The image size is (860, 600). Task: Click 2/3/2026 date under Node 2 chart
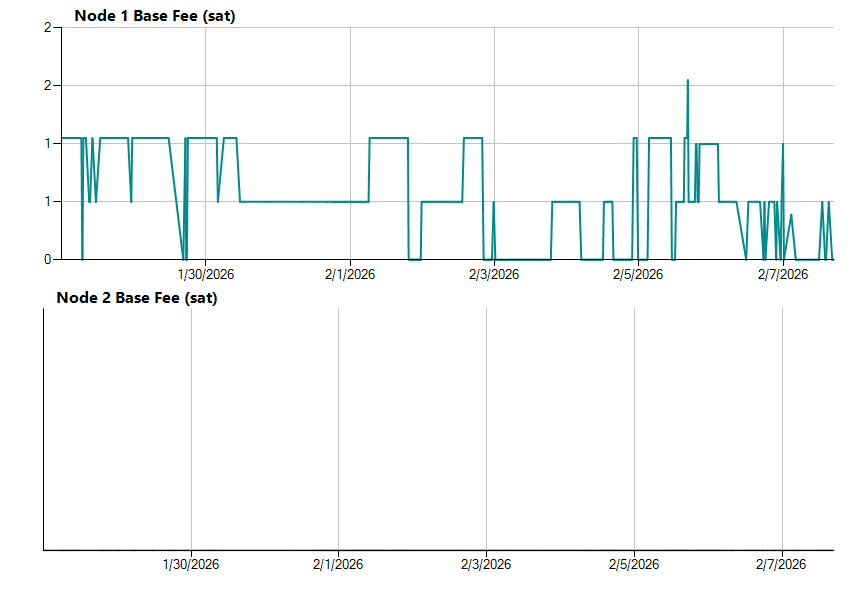[x=486, y=565]
